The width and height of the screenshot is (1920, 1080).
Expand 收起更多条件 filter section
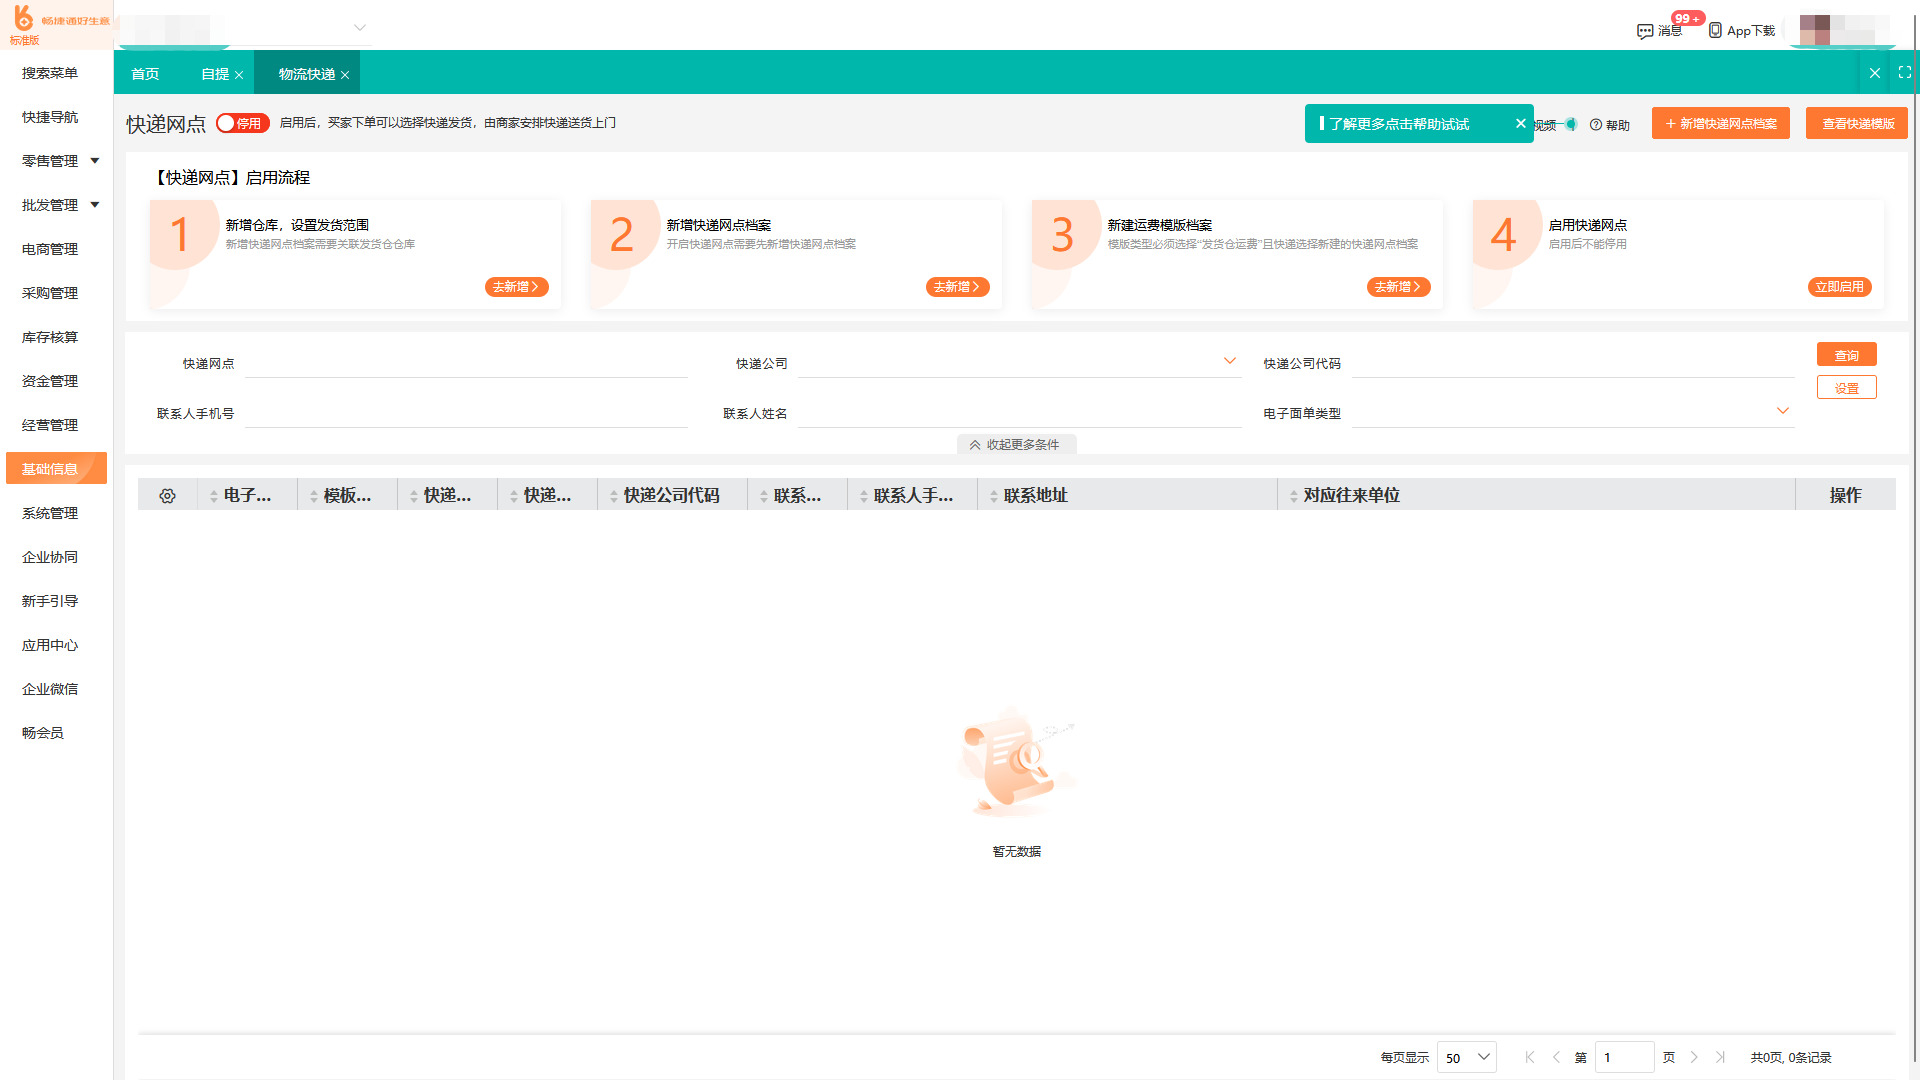pyautogui.click(x=1013, y=444)
